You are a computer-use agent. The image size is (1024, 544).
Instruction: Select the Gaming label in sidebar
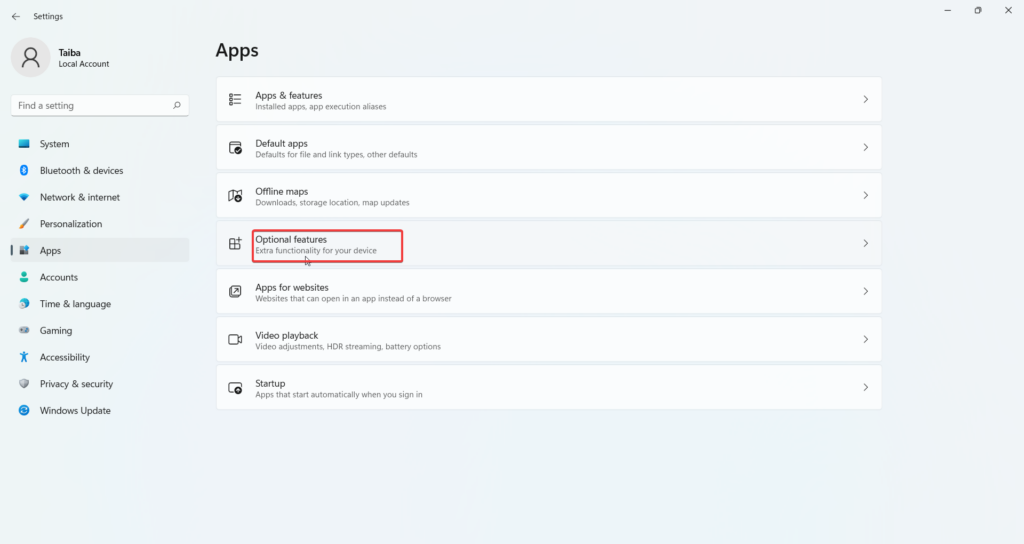click(56, 330)
